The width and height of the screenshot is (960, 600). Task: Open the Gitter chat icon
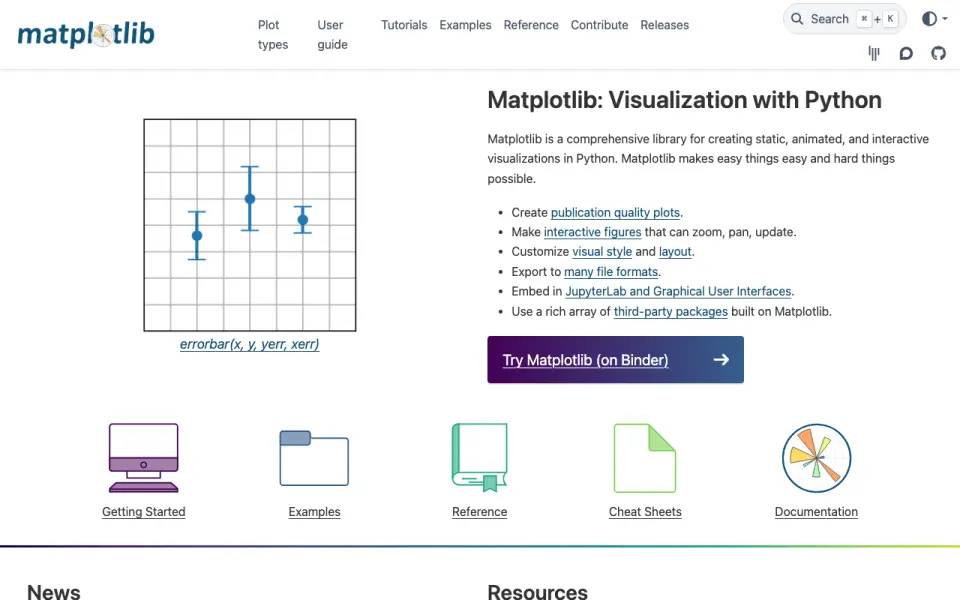click(874, 53)
